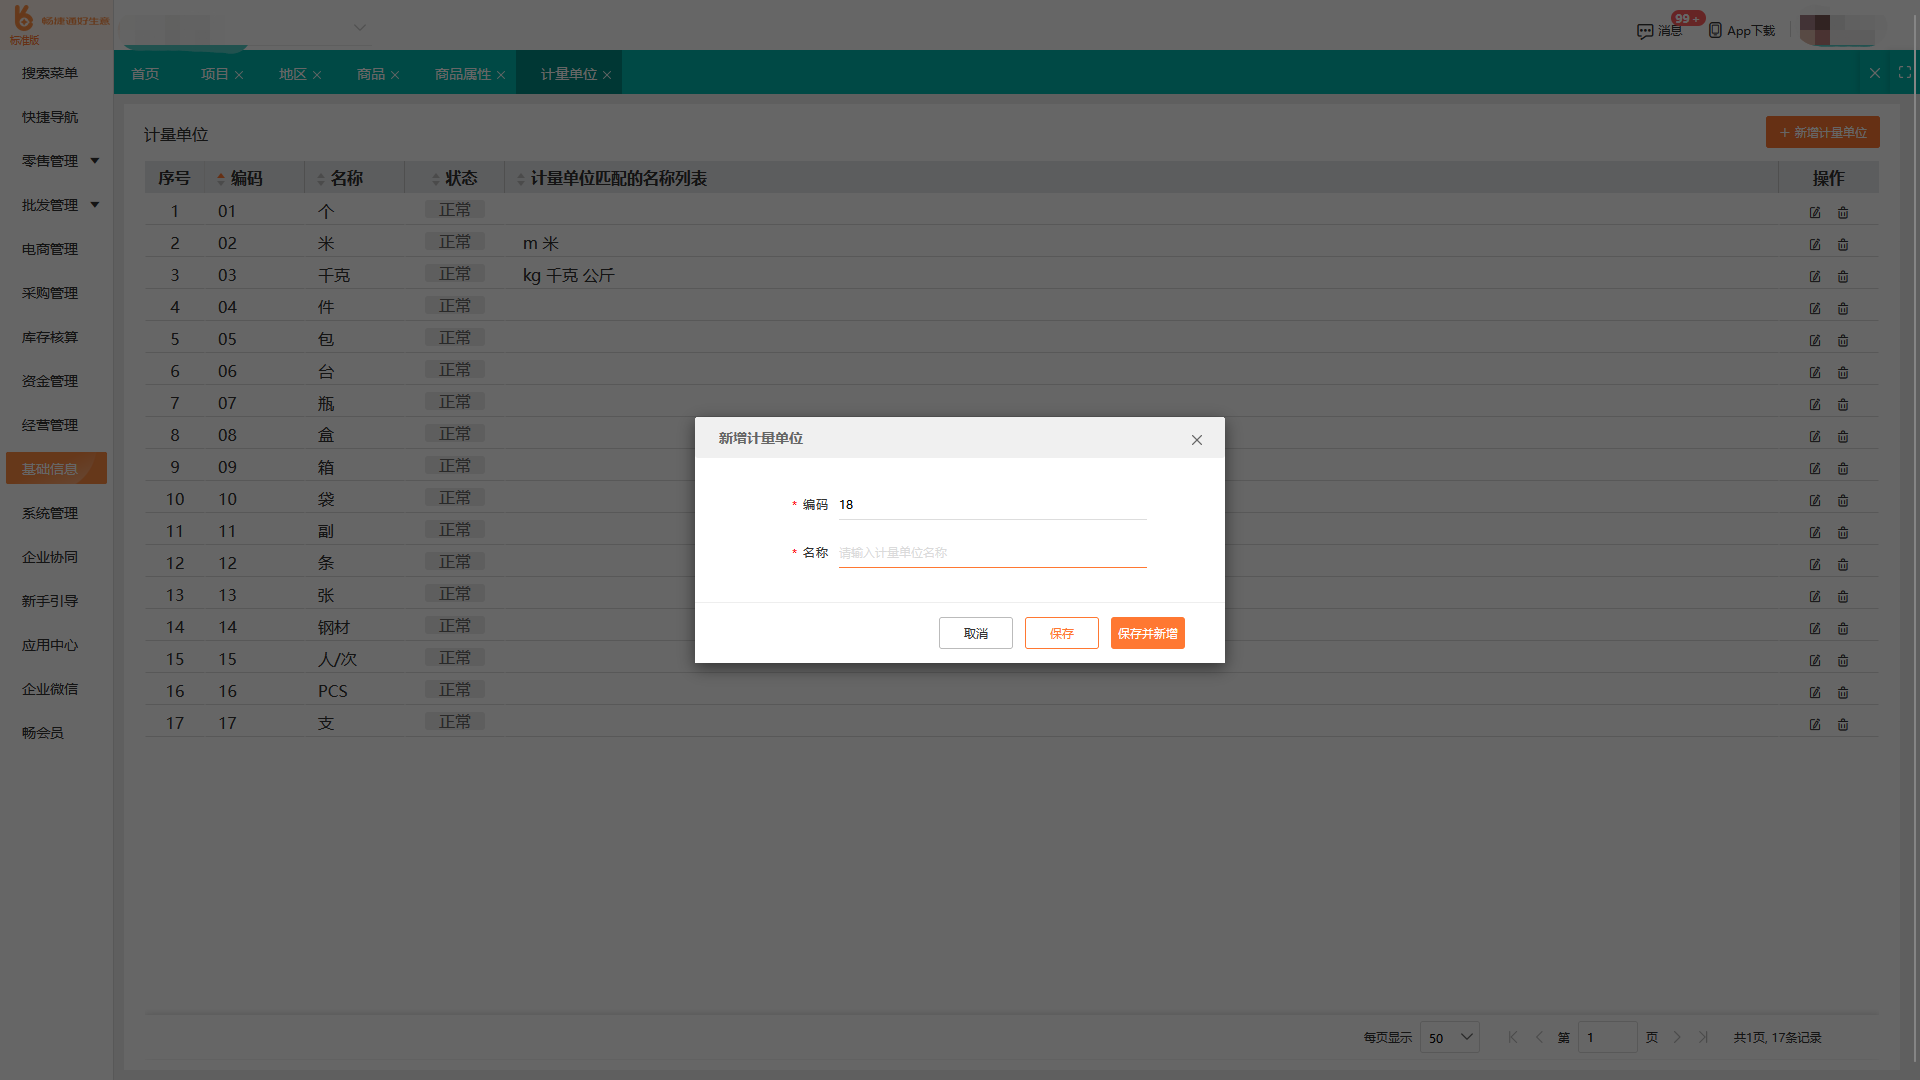Click the edit icon for row 16 PCS
The image size is (1920, 1080).
tap(1815, 691)
